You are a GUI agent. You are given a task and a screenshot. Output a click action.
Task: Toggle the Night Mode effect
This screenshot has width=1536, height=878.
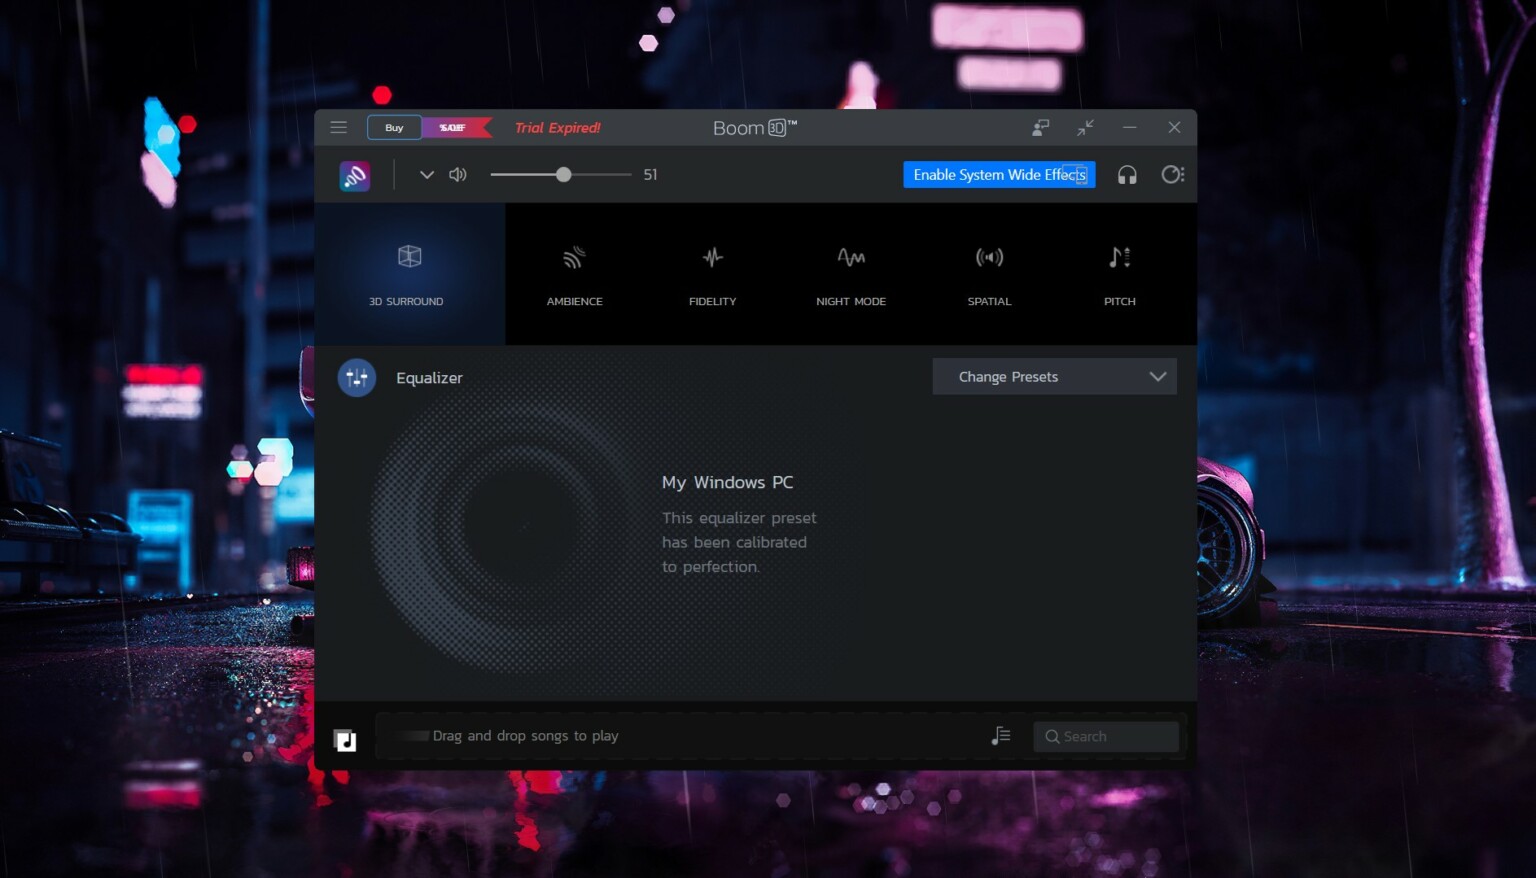(x=851, y=273)
